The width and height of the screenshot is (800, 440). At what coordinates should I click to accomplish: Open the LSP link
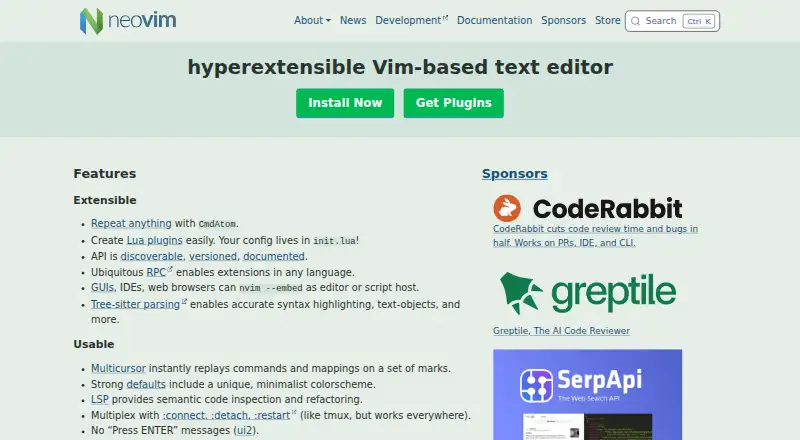coord(99,399)
